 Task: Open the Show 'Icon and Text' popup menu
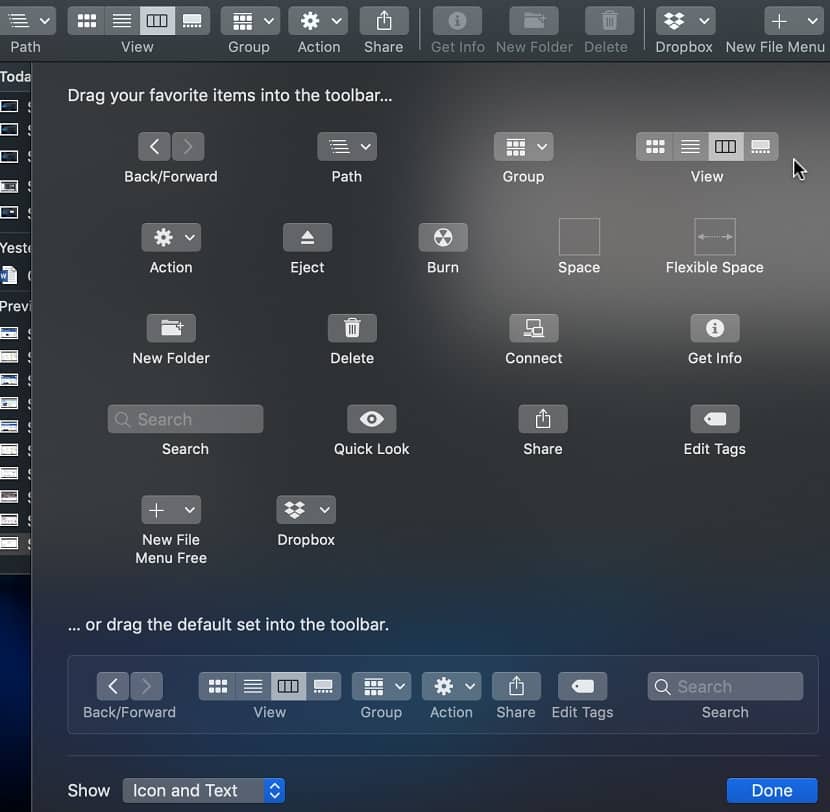[x=204, y=791]
